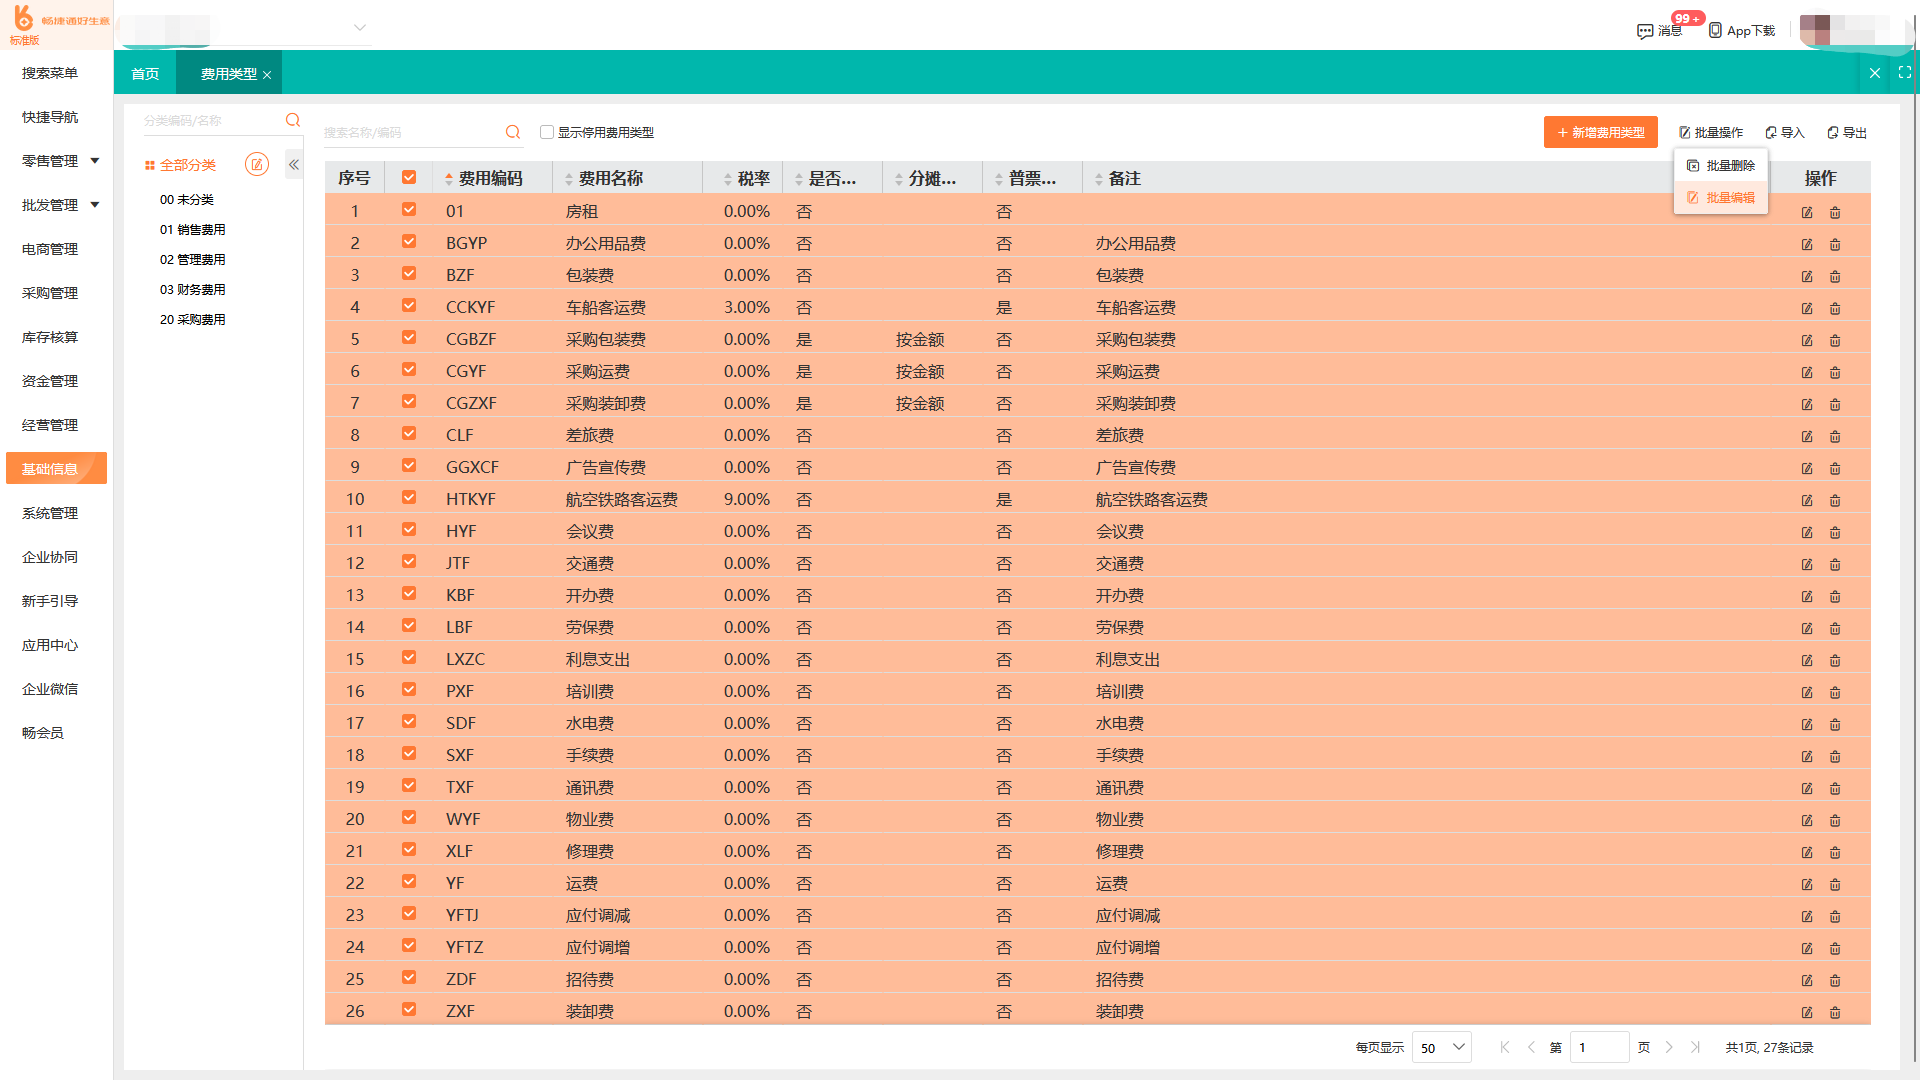This screenshot has width=1920, height=1080.
Task: Click 新增费用类型 button
Action: [x=1598, y=131]
